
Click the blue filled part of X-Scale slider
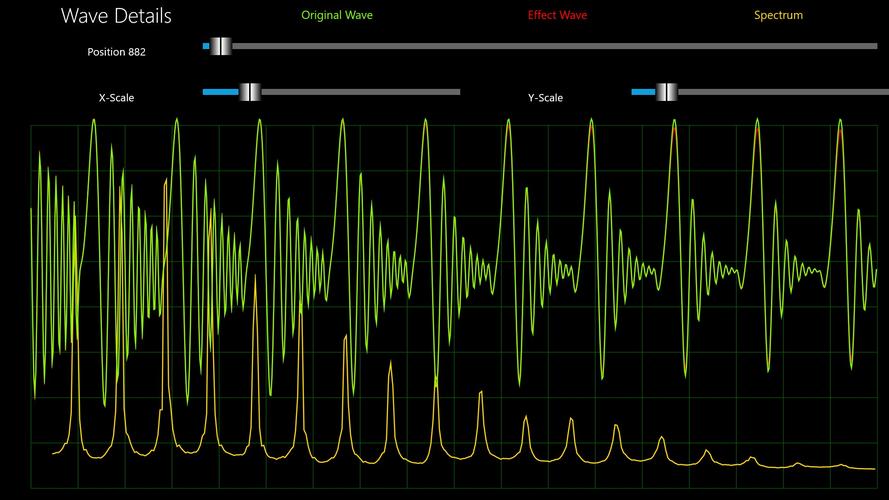219,92
